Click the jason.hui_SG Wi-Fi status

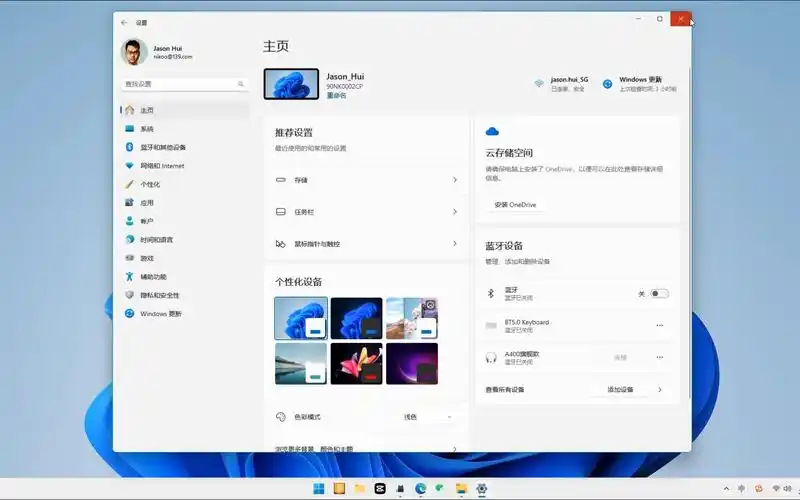[566, 84]
